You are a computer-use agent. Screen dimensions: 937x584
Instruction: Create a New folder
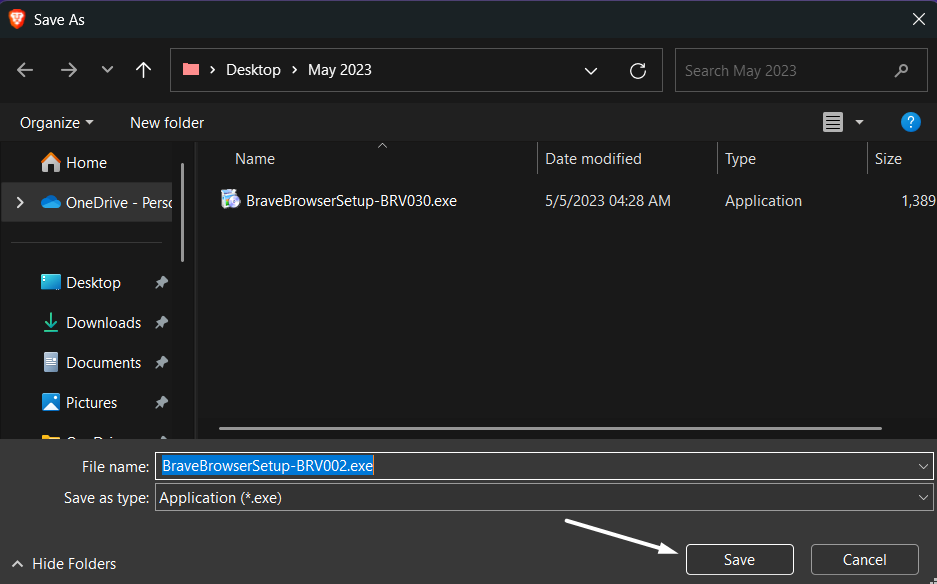(167, 123)
